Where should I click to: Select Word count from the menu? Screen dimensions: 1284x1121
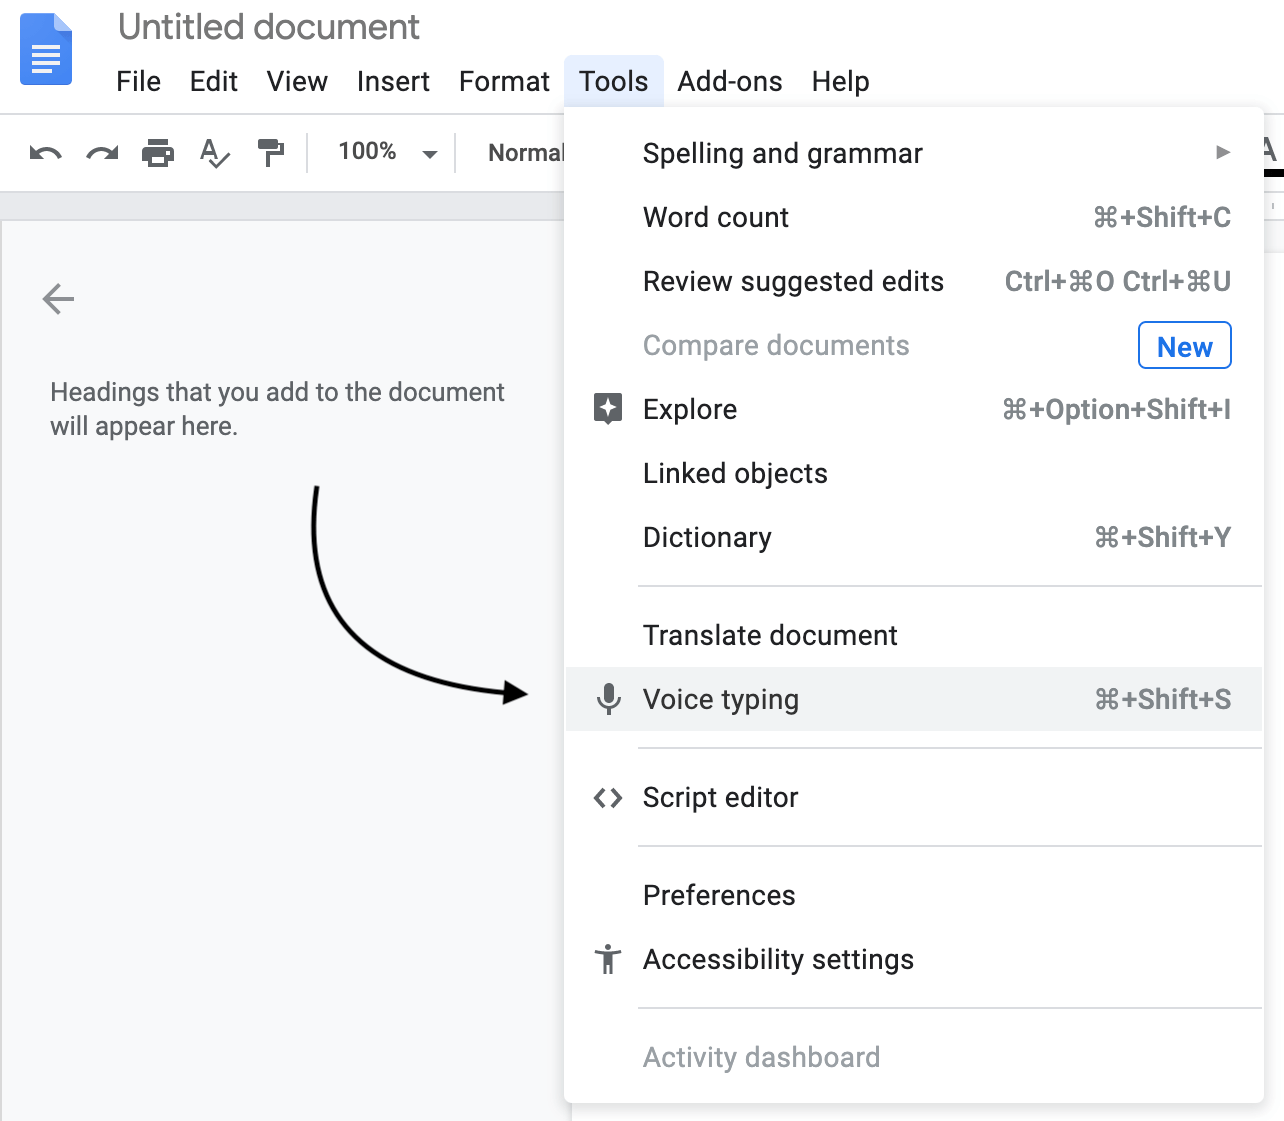[715, 217]
